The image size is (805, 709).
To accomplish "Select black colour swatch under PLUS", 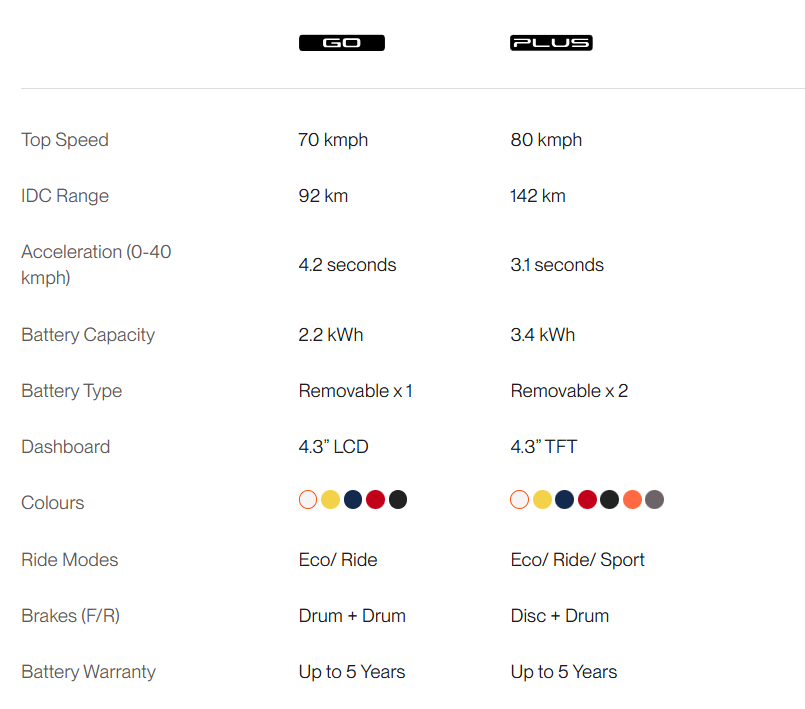I will 609,500.
